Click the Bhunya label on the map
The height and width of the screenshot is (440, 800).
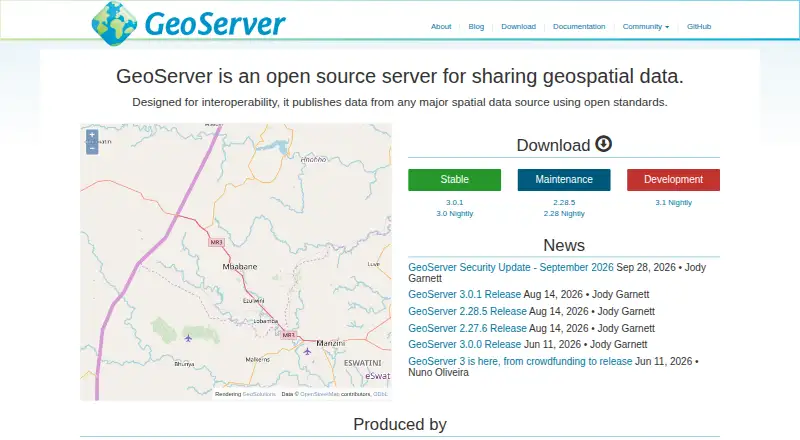pos(184,364)
